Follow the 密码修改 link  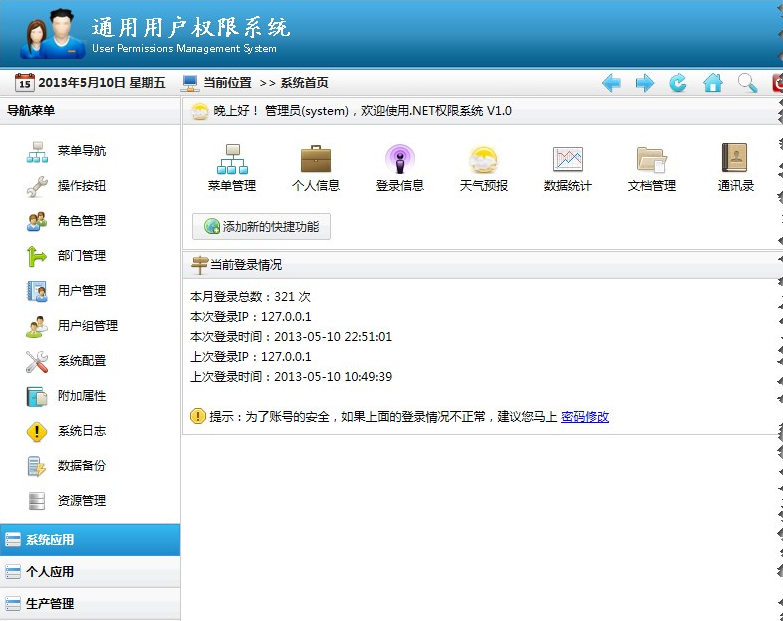tap(585, 417)
